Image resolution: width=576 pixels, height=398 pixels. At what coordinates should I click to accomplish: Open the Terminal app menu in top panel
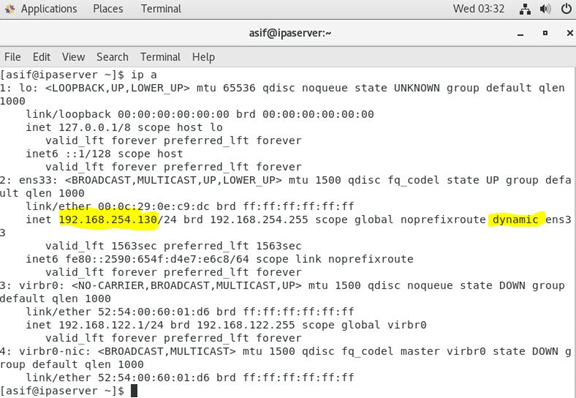(161, 9)
